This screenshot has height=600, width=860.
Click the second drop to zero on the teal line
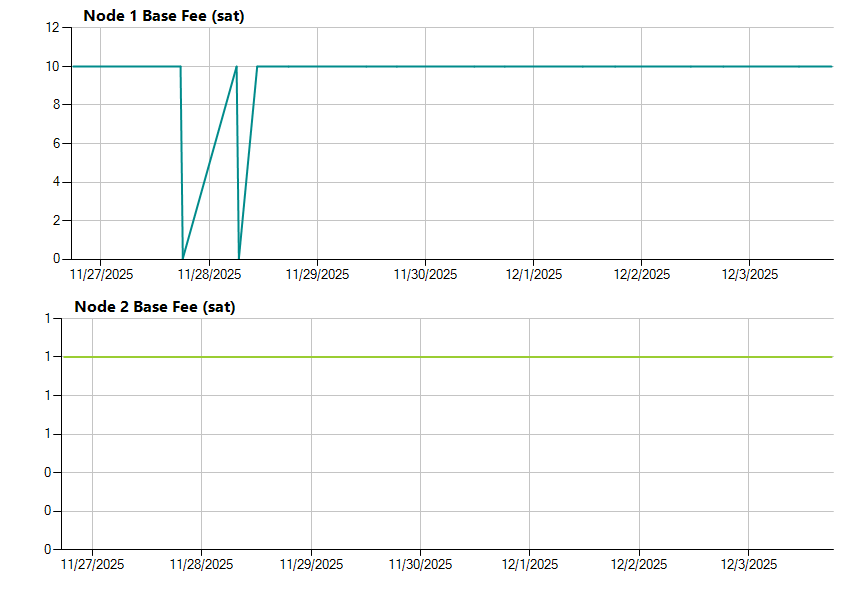(x=239, y=257)
